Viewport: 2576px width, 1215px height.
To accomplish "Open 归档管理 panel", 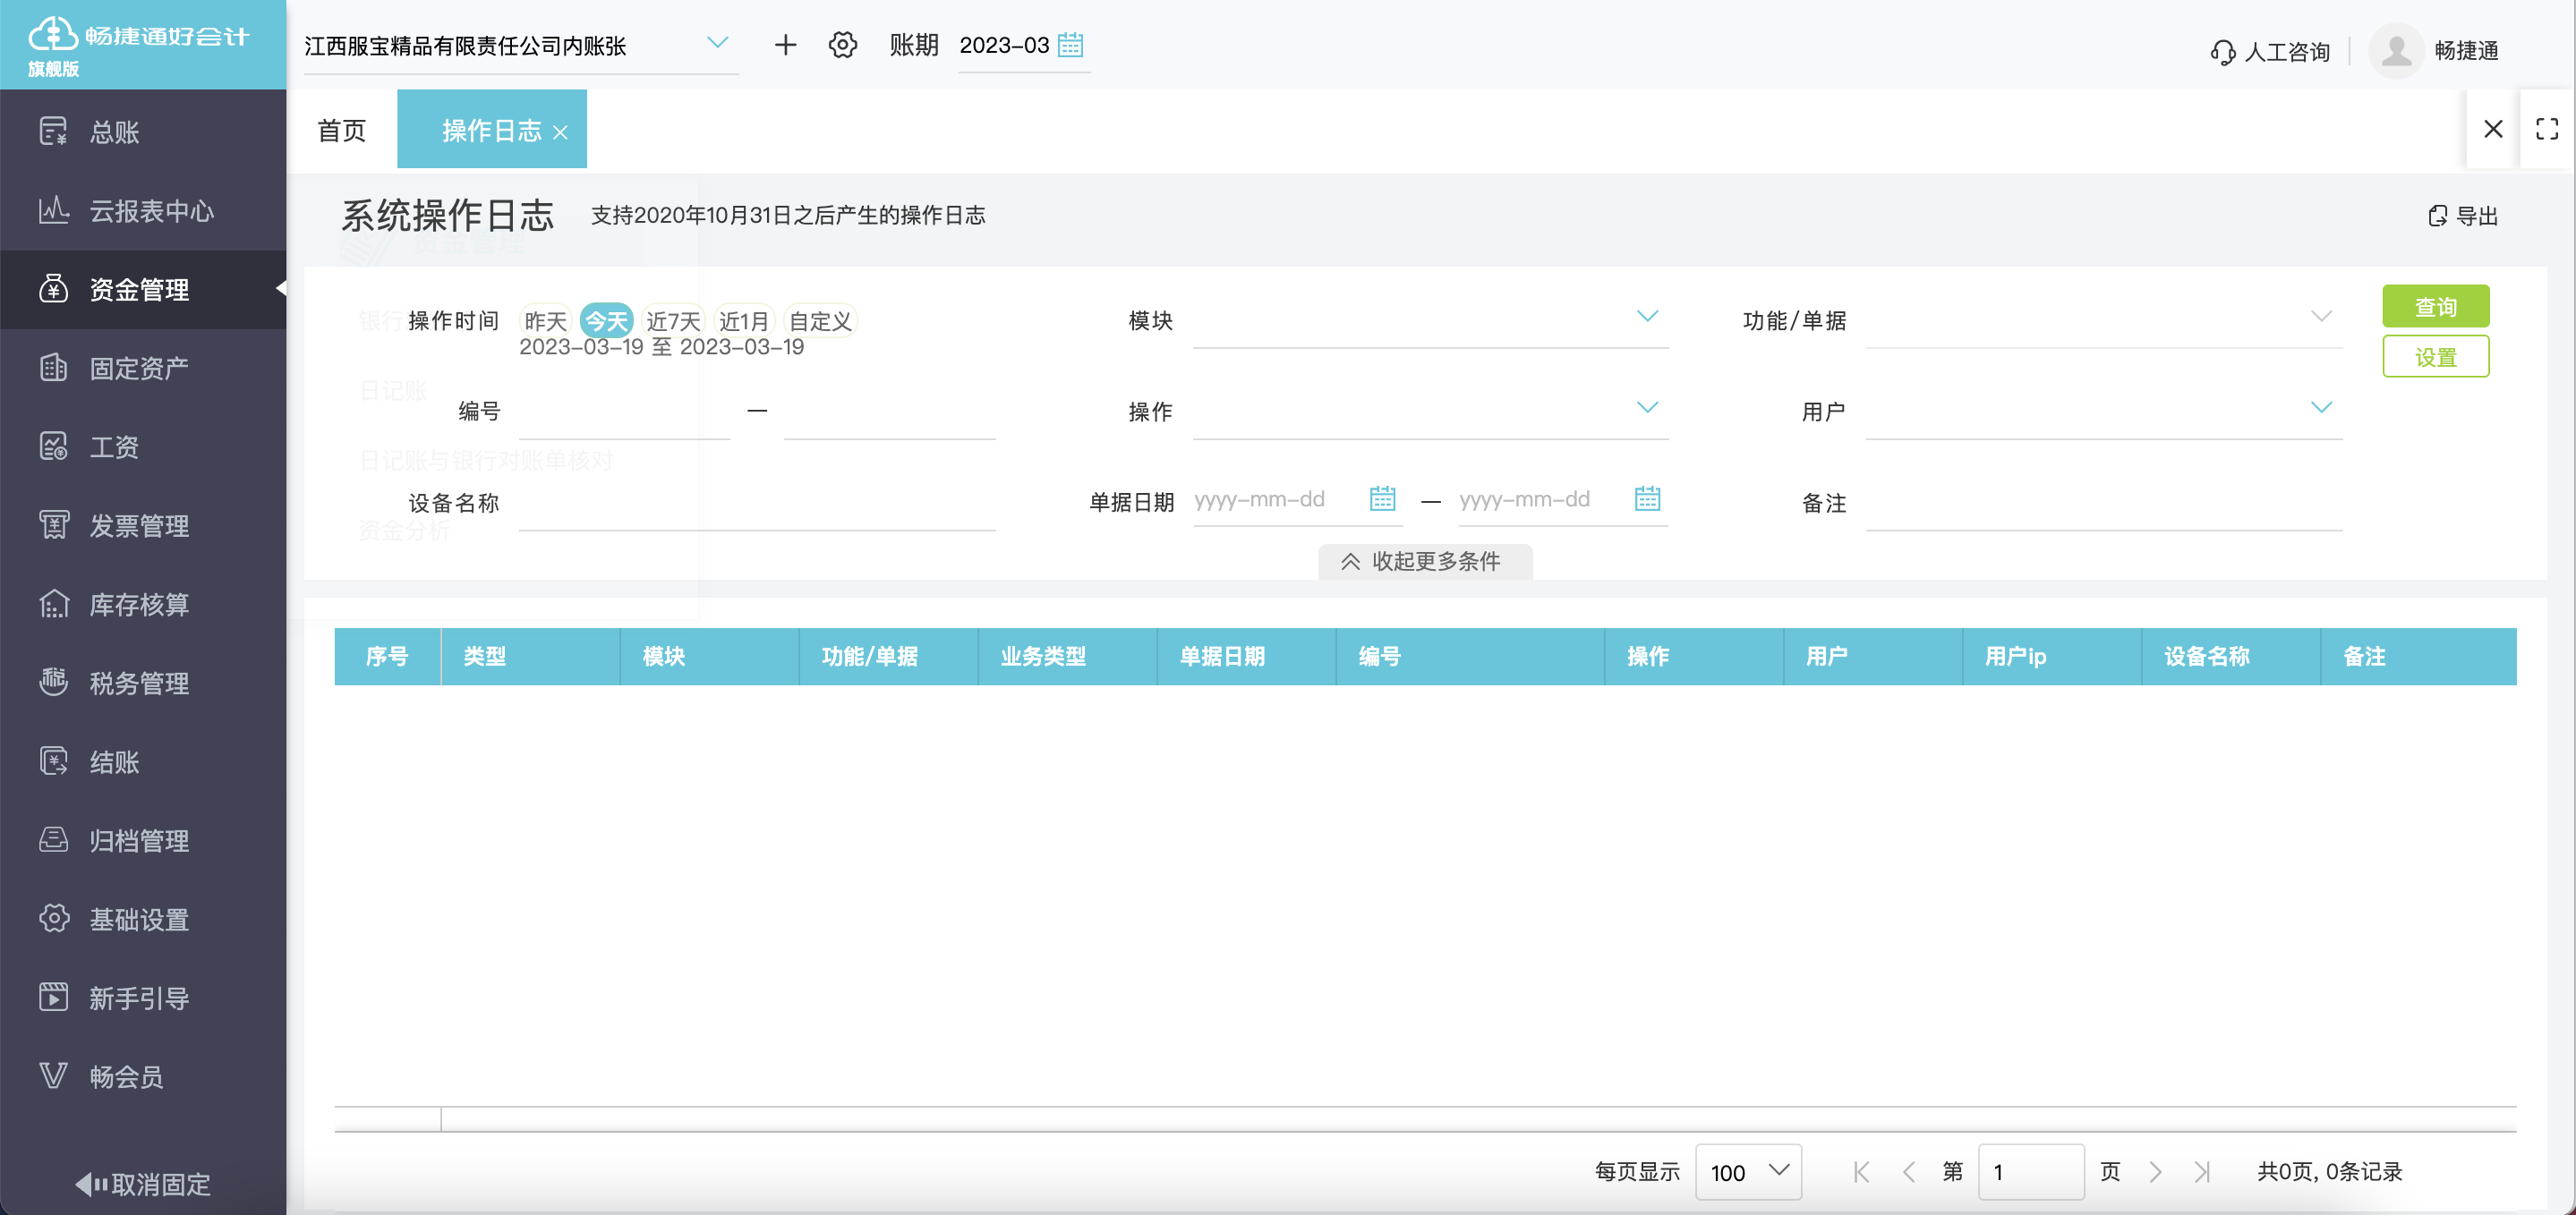I will click(140, 839).
